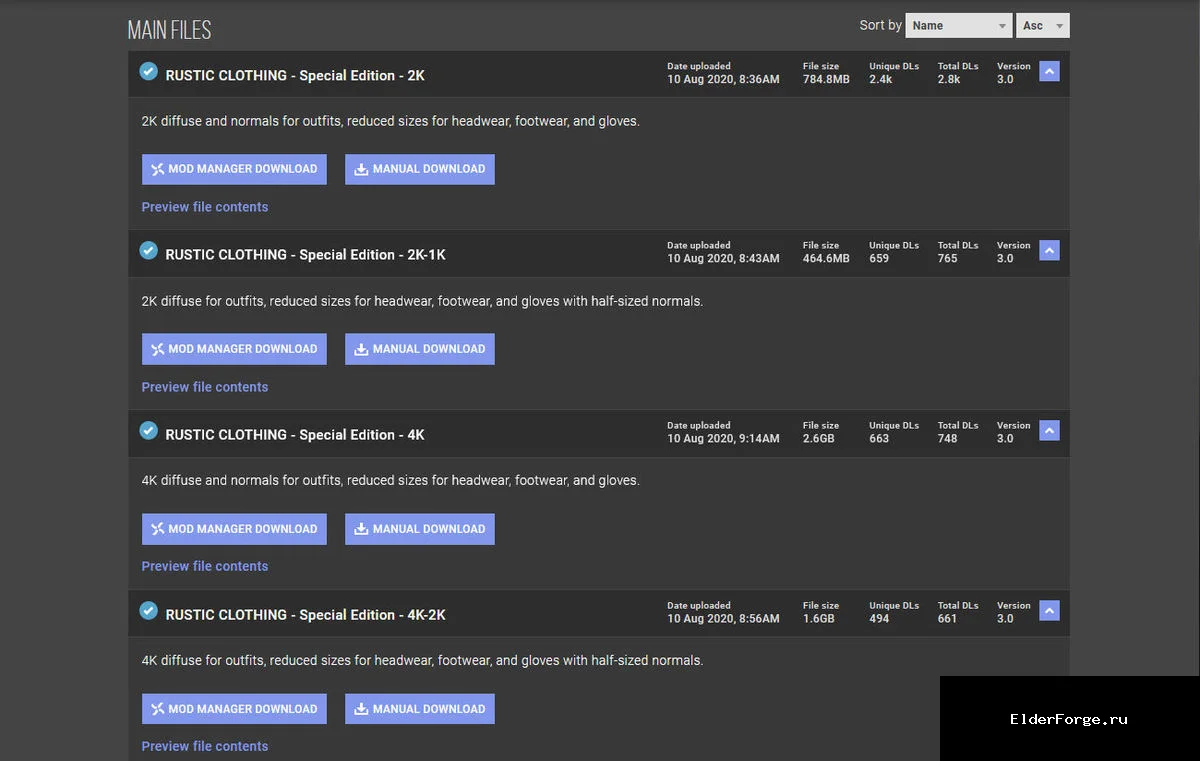This screenshot has width=1200, height=761.
Task: Open the Asc sort order dropdown
Action: (1042, 26)
